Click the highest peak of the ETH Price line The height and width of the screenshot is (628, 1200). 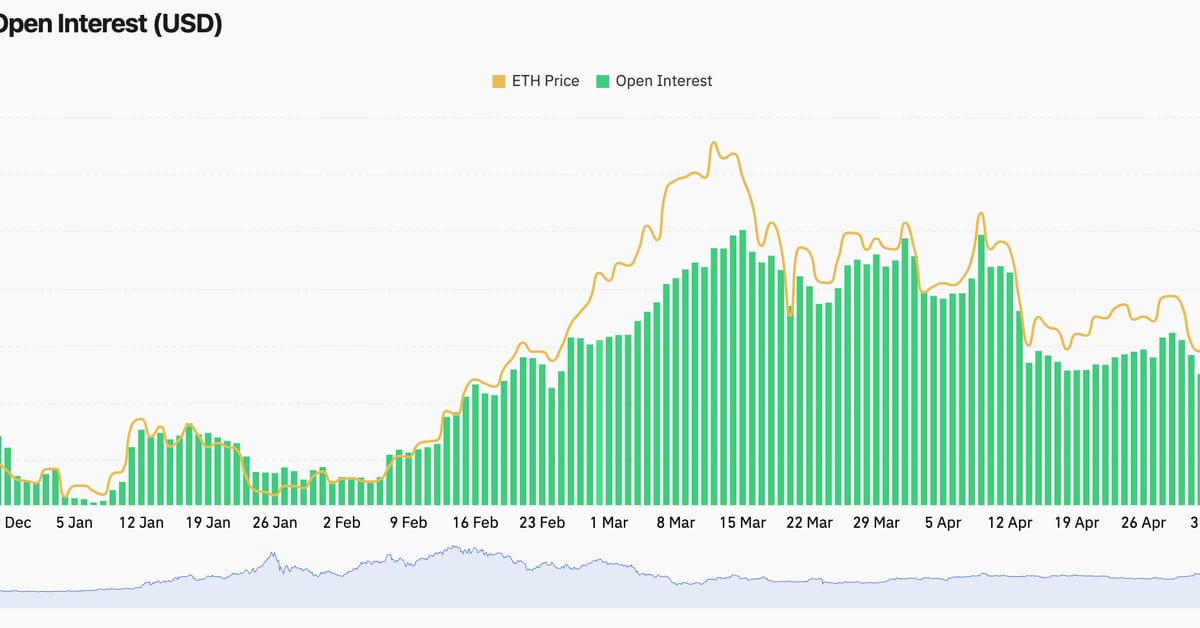(713, 143)
